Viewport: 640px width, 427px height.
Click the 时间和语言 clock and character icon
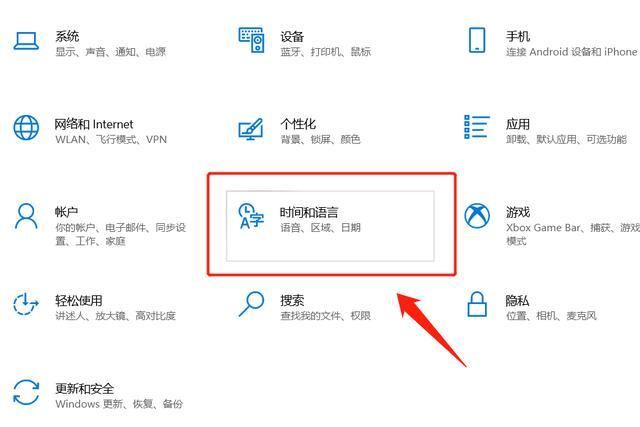(251, 217)
